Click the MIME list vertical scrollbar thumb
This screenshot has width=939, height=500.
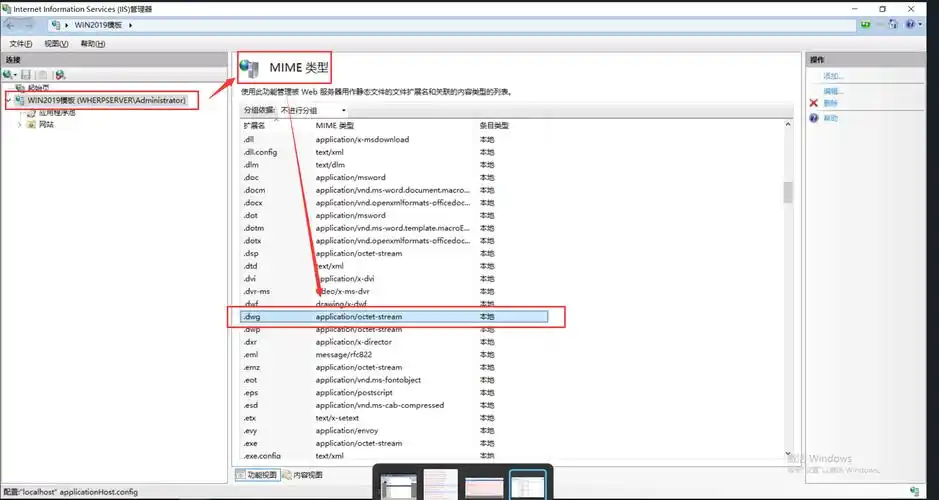tap(788, 192)
